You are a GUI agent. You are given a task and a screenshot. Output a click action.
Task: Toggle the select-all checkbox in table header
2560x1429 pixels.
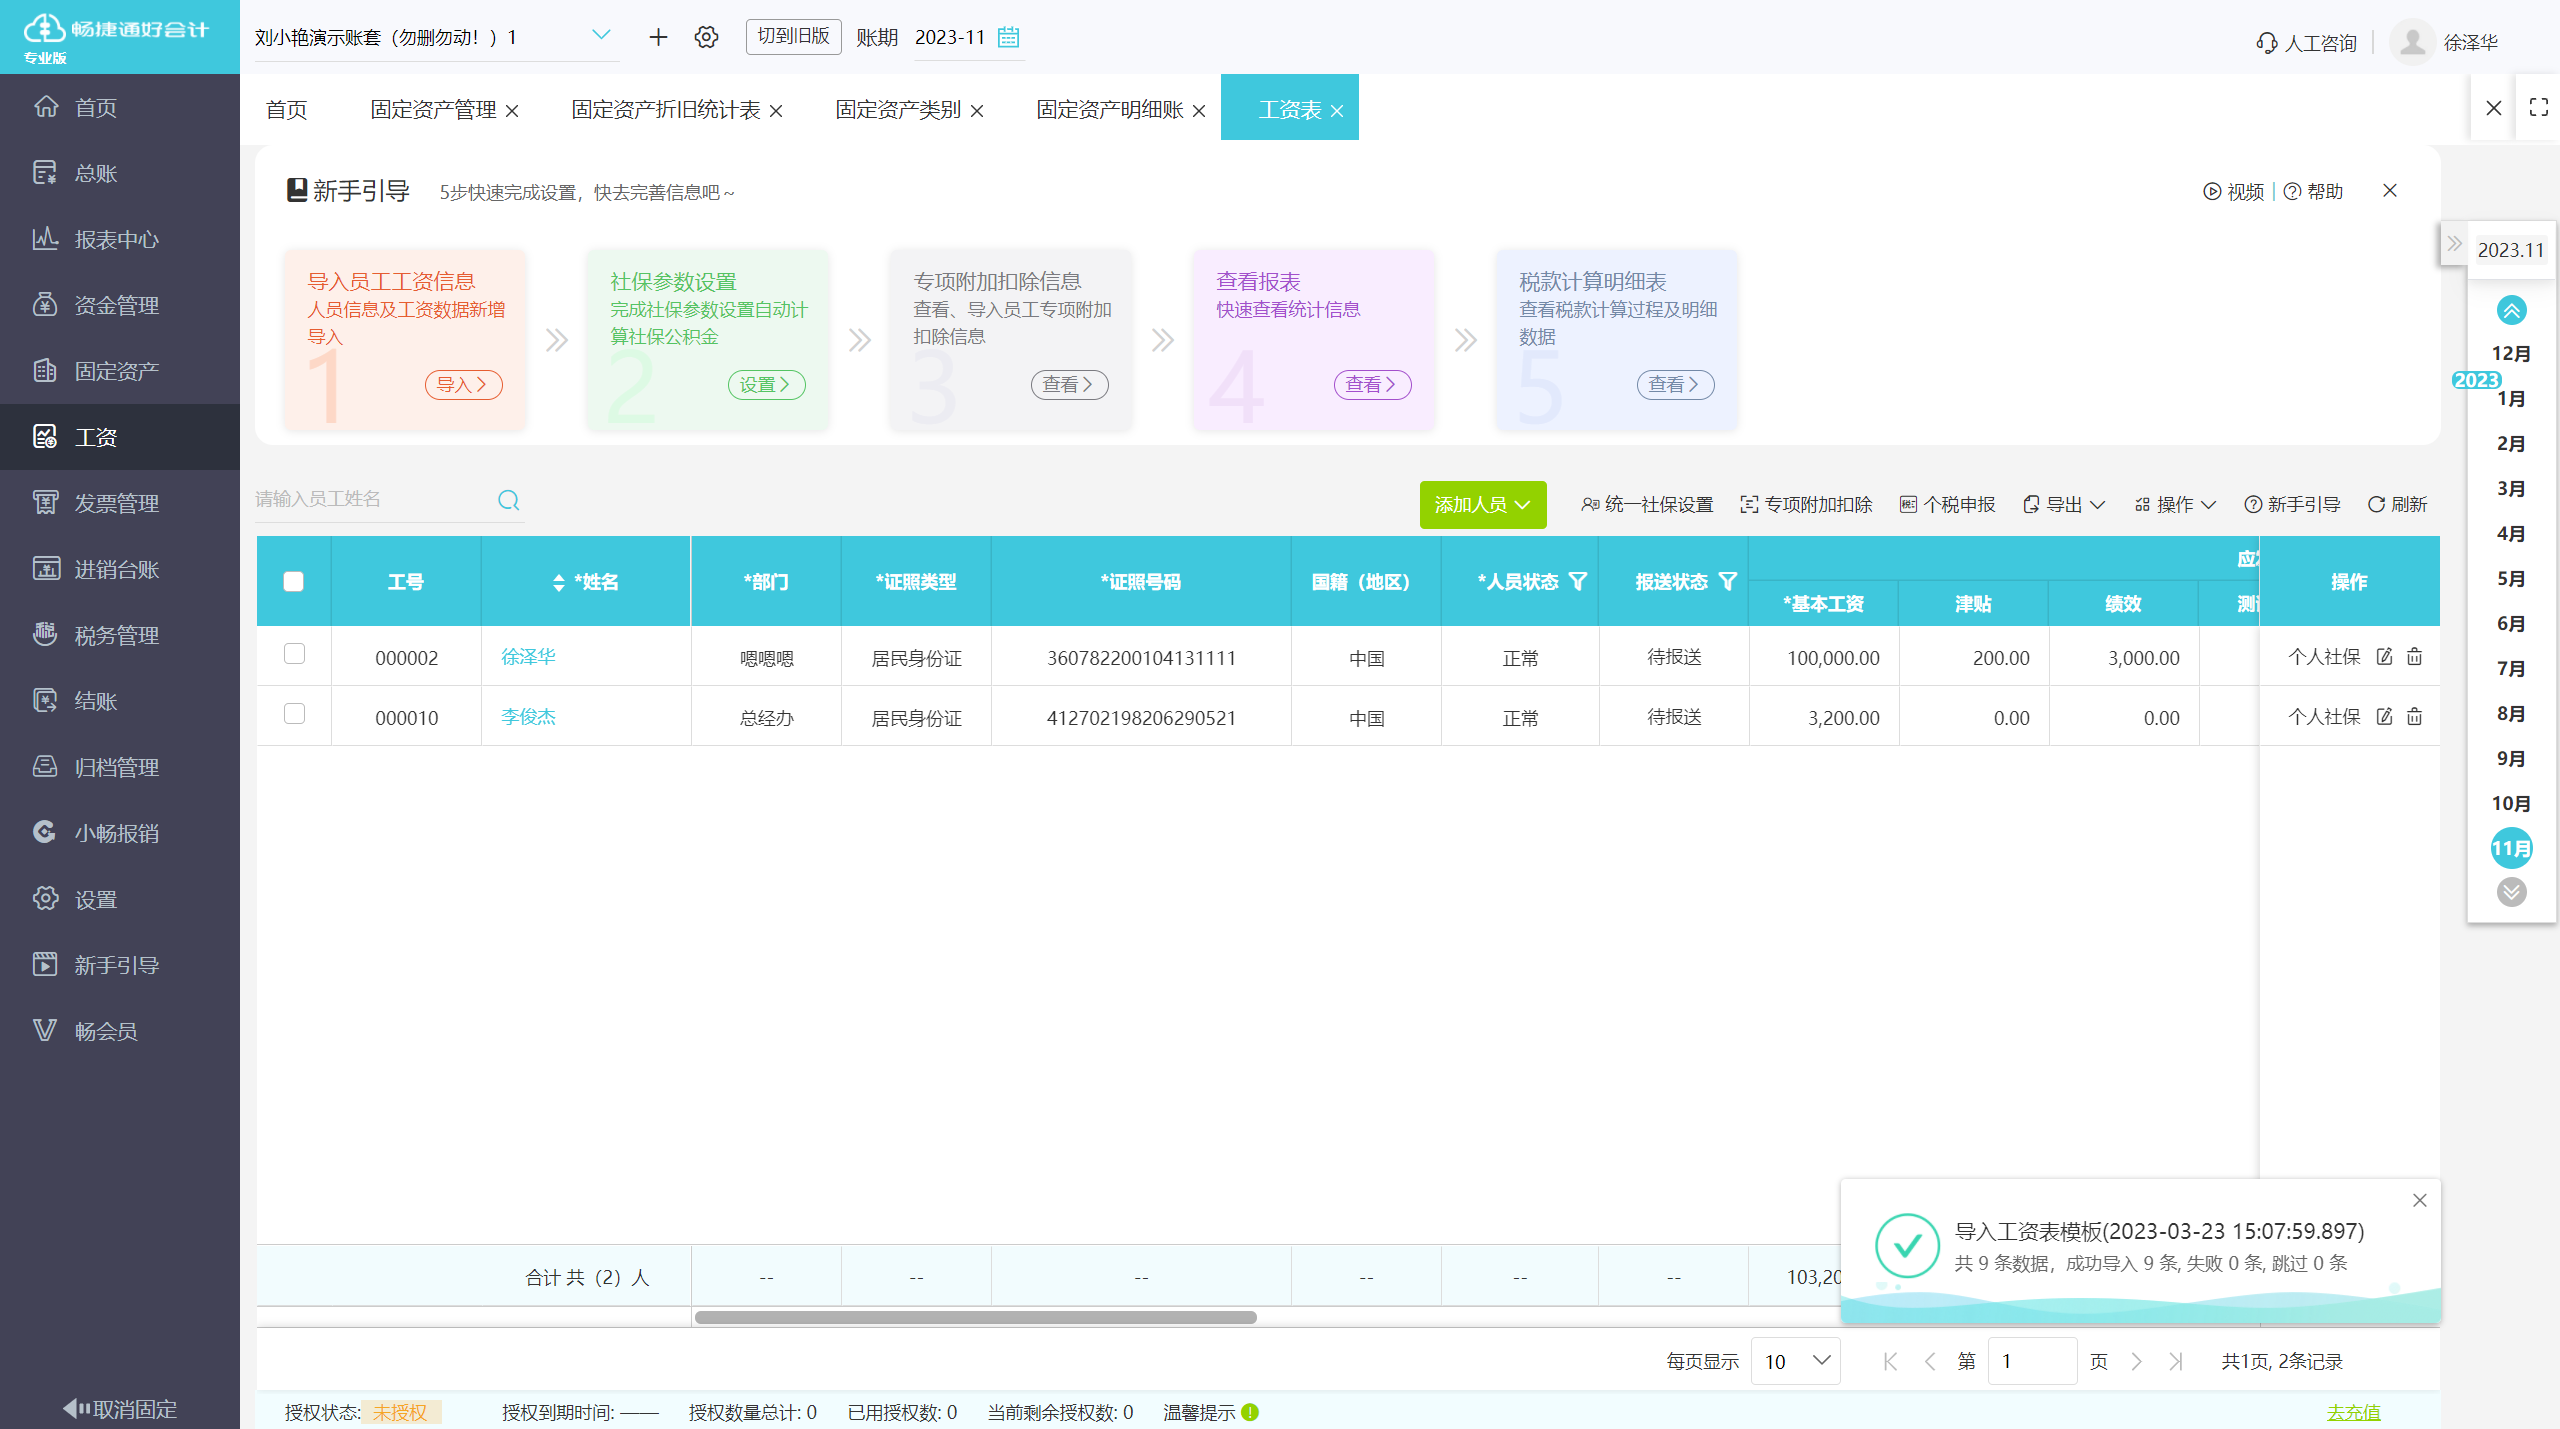pos(295,580)
